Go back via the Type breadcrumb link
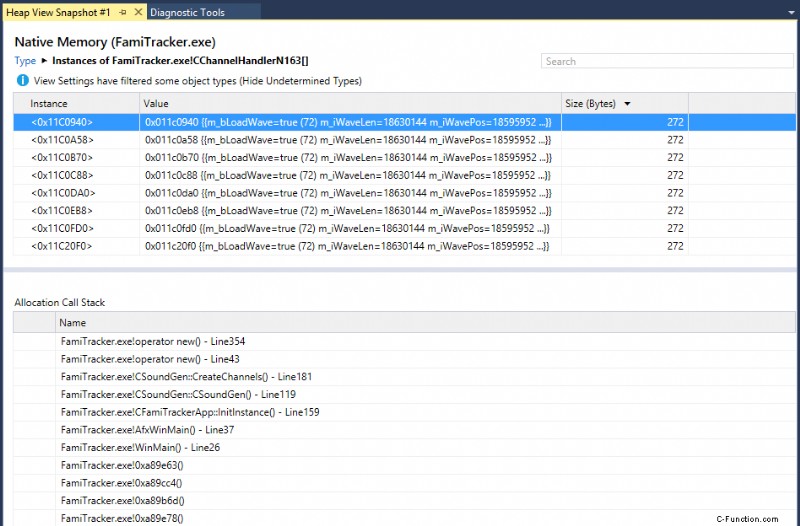This screenshot has width=800, height=526. click(25, 61)
